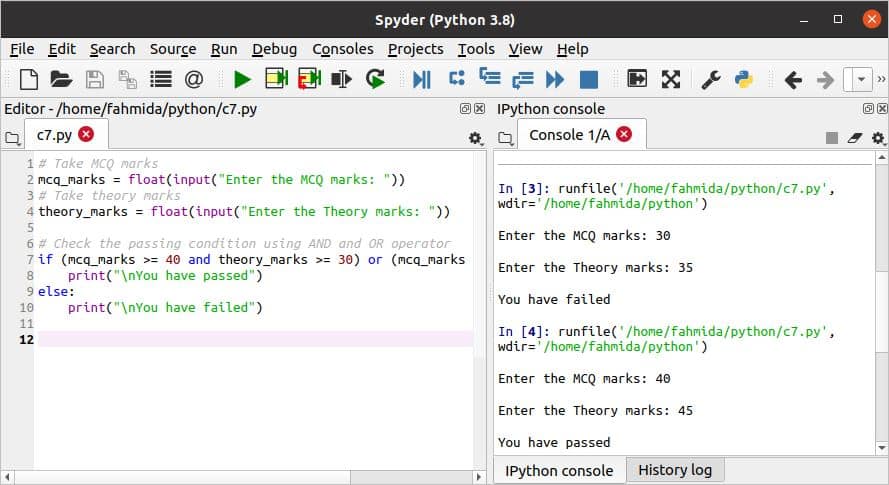
Task: Close the Console 1/A tab
Action: [624, 134]
